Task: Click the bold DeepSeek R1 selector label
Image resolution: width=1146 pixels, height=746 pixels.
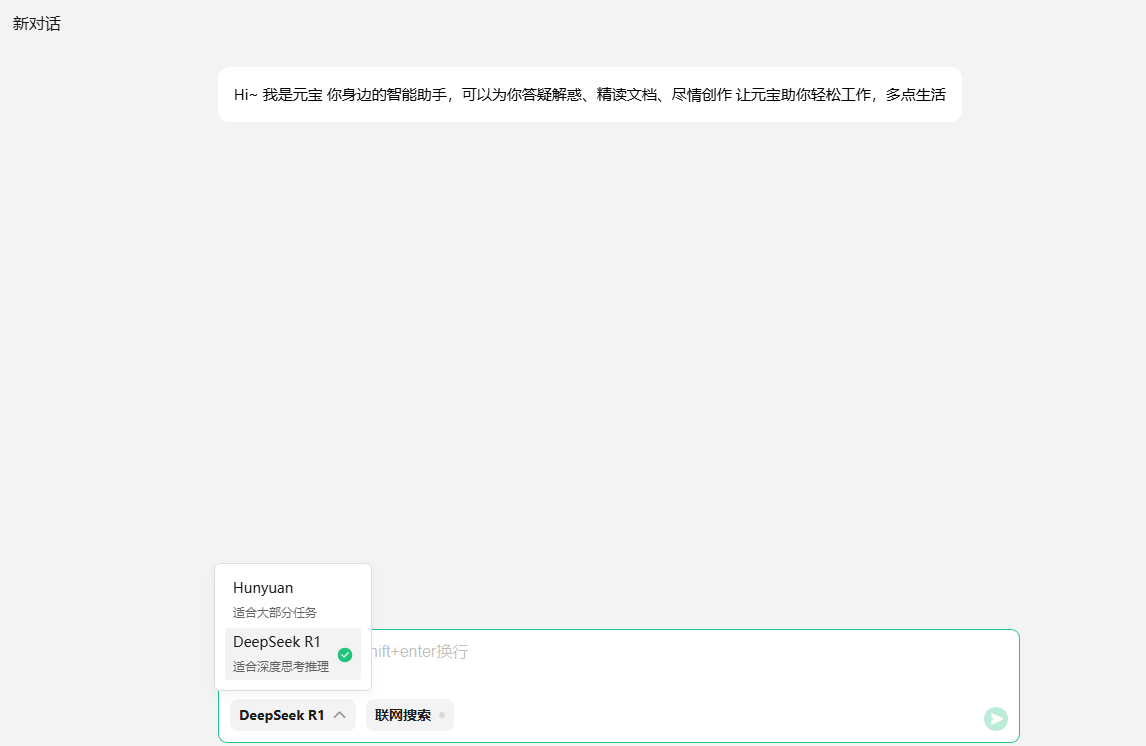Action: pyautogui.click(x=281, y=715)
